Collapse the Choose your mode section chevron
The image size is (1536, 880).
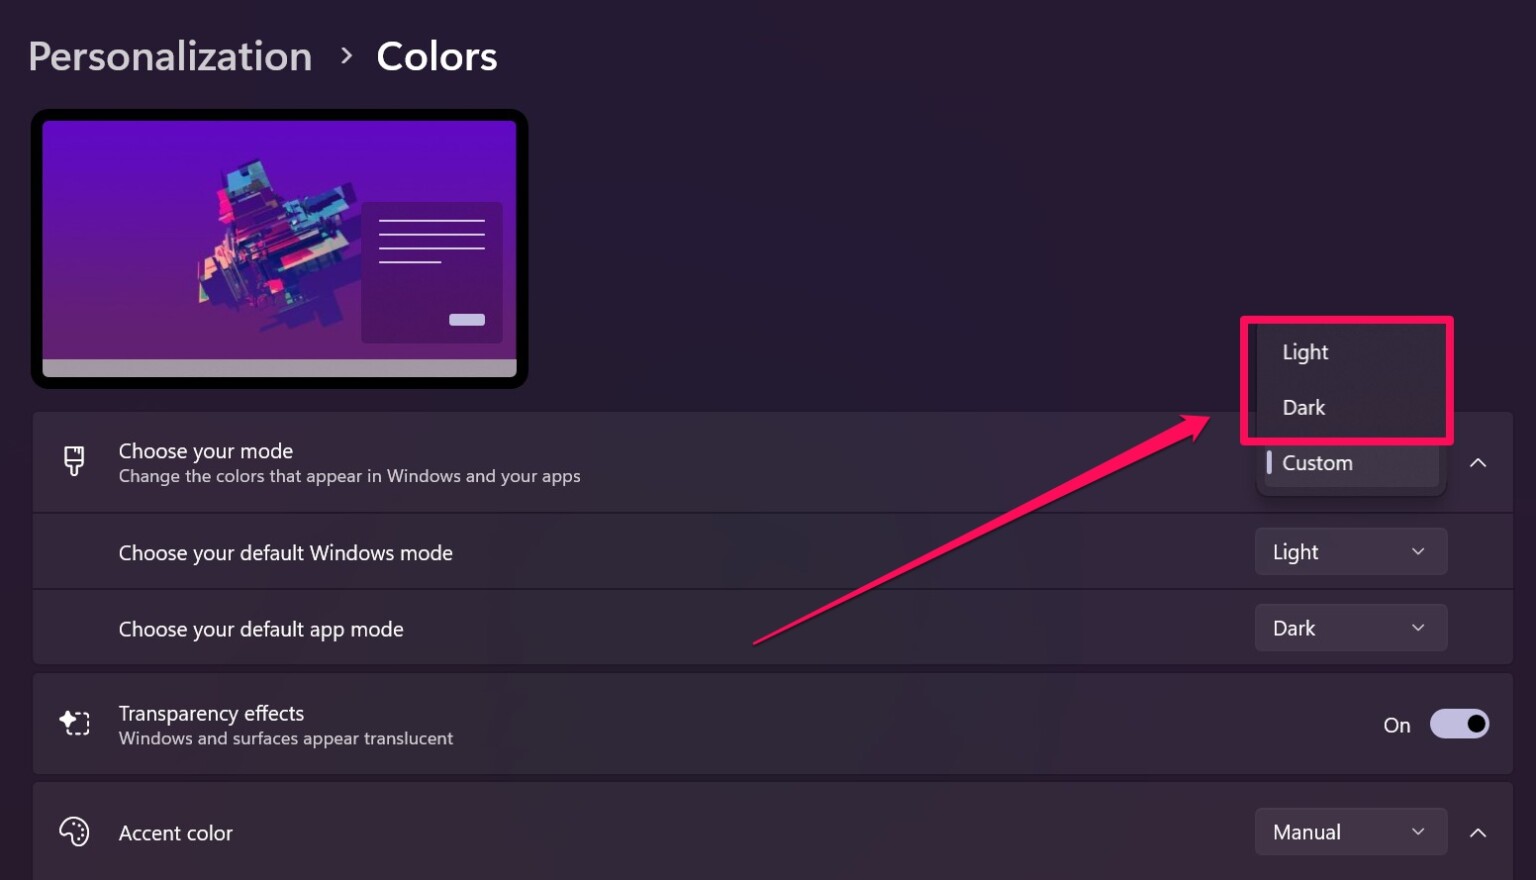pyautogui.click(x=1478, y=462)
